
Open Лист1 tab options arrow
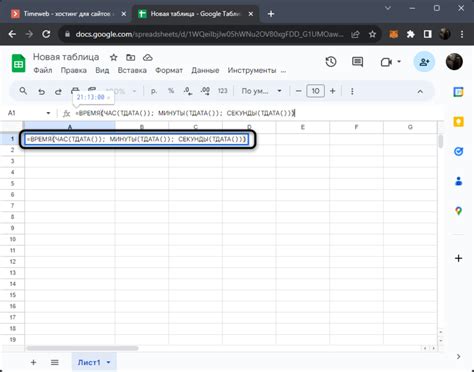(x=109, y=362)
